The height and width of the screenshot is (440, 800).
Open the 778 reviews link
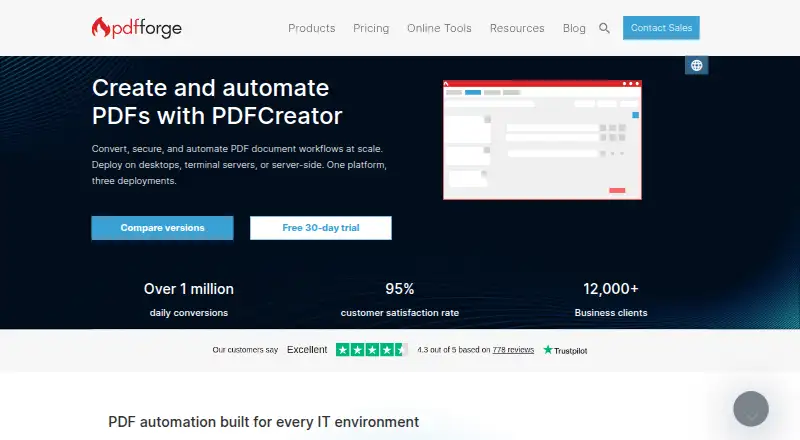pyautogui.click(x=513, y=350)
